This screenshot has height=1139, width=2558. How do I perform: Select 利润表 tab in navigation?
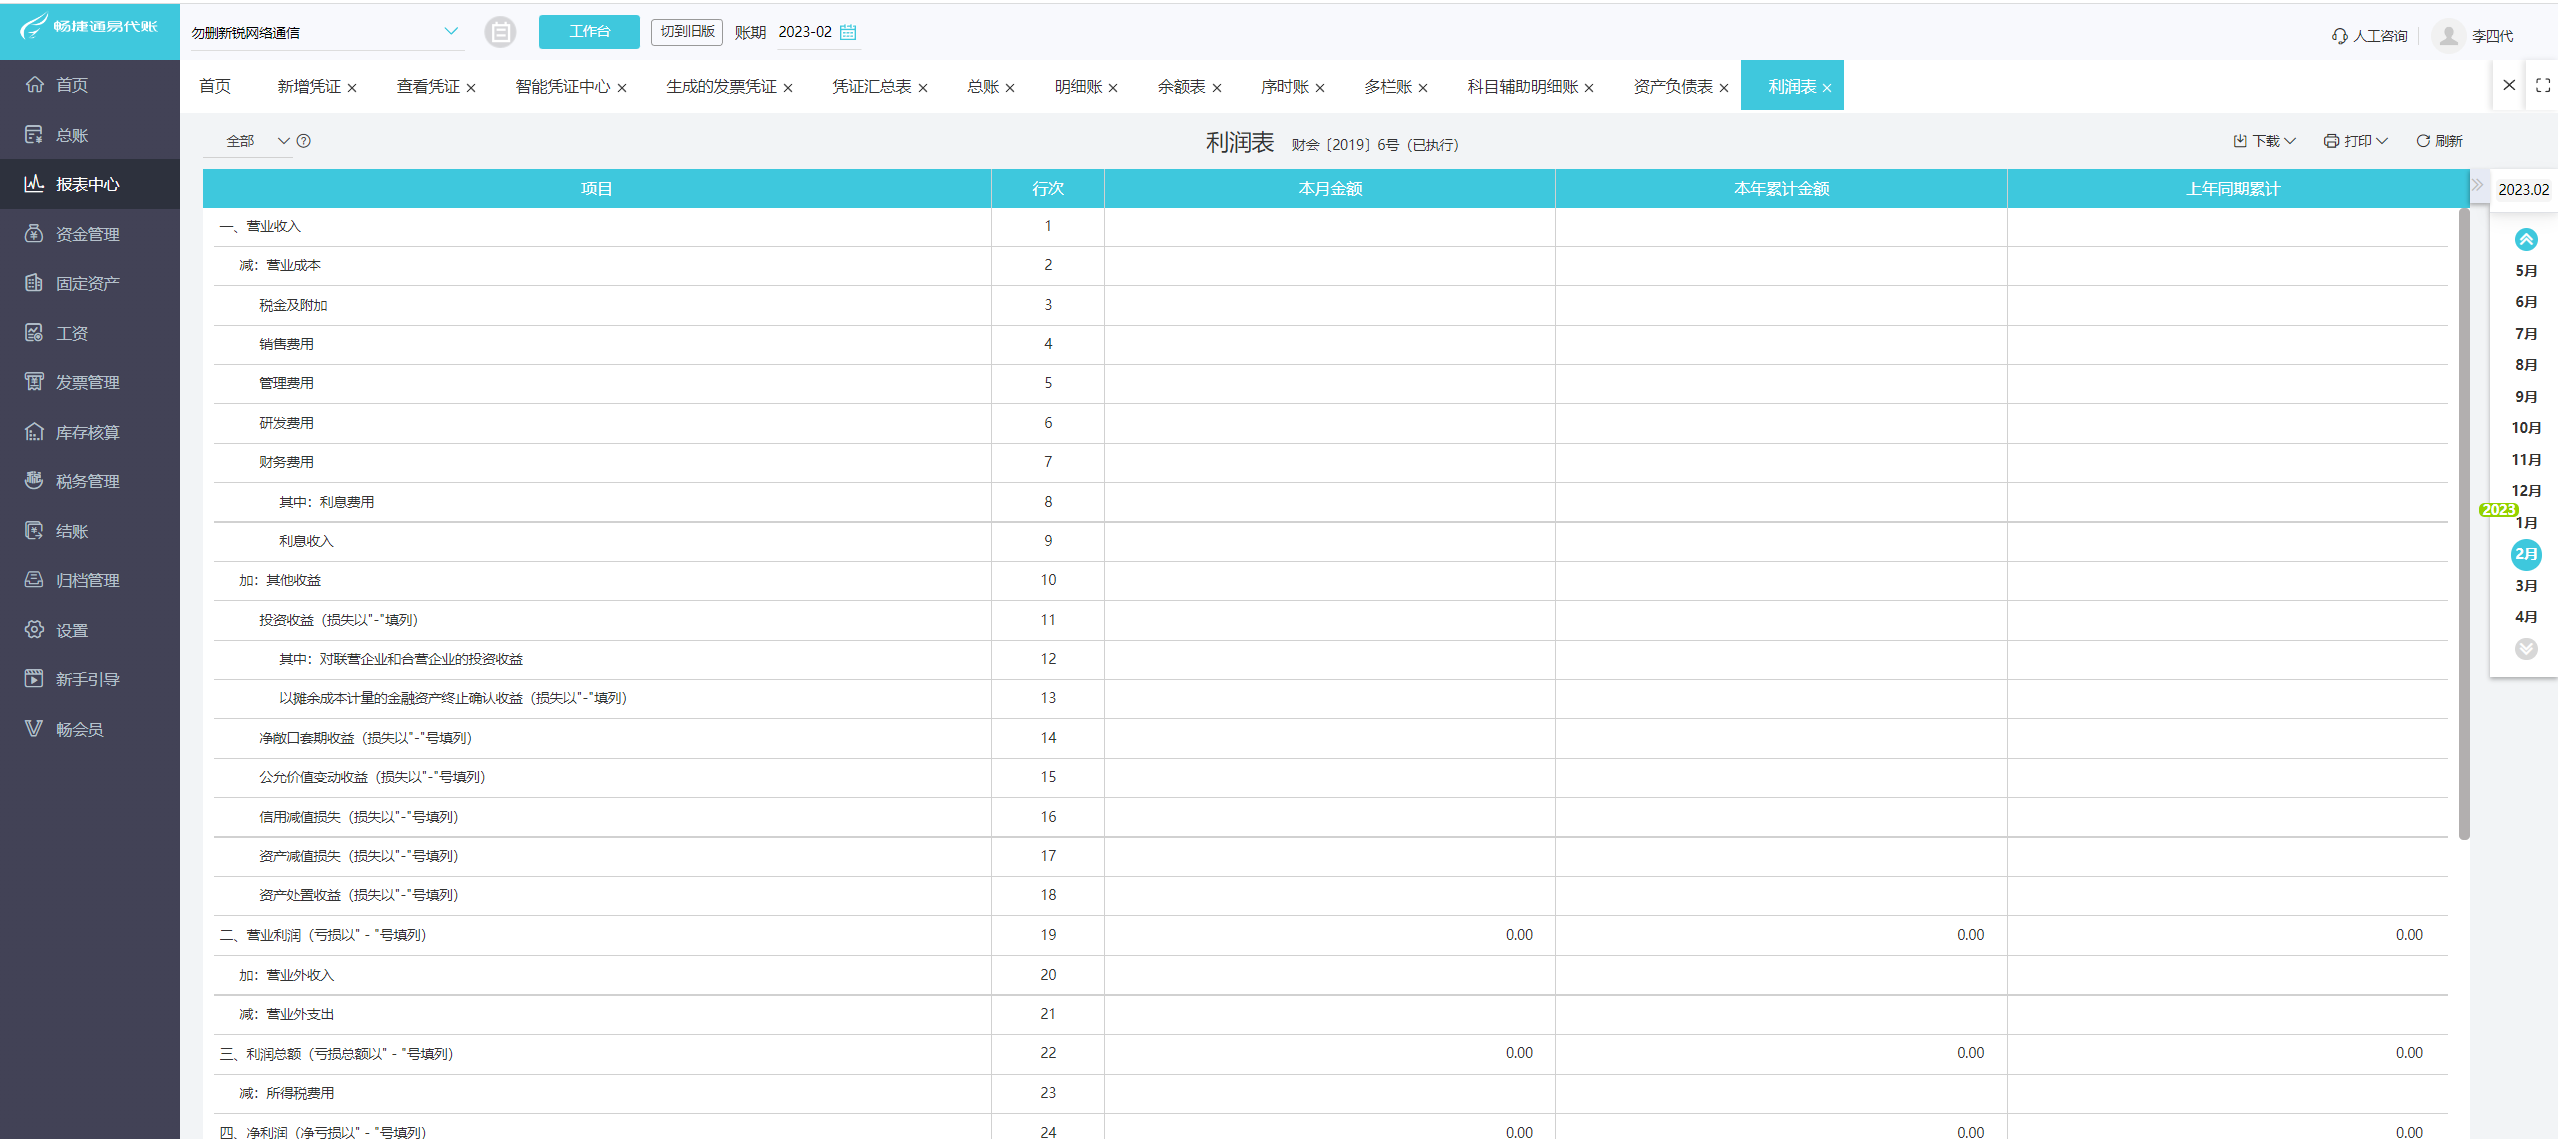coord(1790,86)
